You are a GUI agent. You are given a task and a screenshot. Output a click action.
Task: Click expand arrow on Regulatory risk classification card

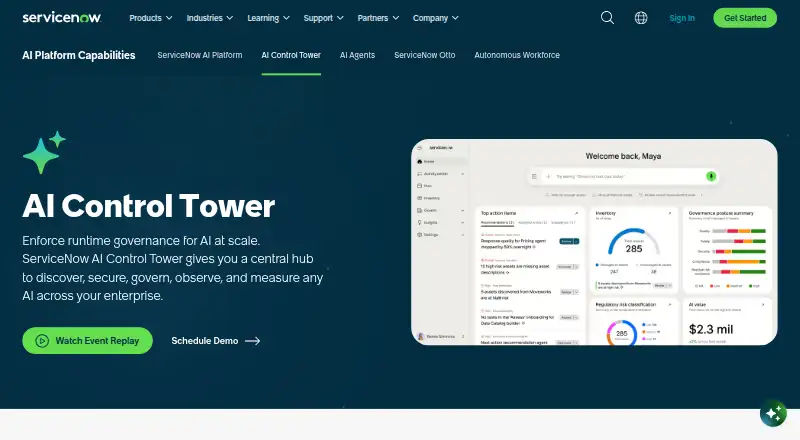[670, 304]
